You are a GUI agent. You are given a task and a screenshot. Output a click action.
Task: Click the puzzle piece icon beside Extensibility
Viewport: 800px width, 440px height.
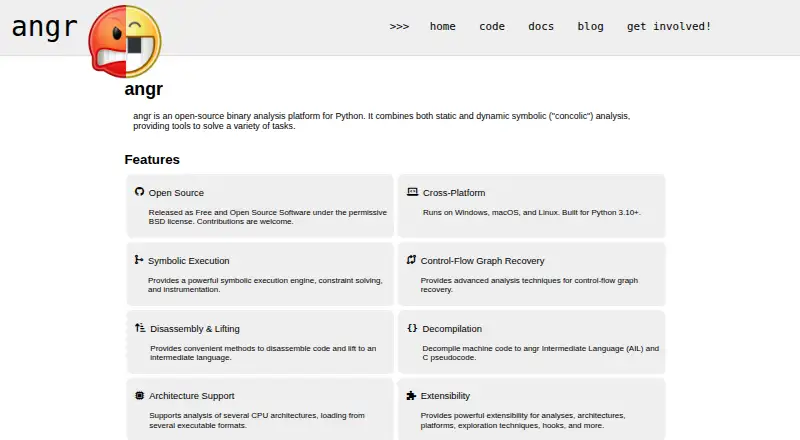click(411, 396)
